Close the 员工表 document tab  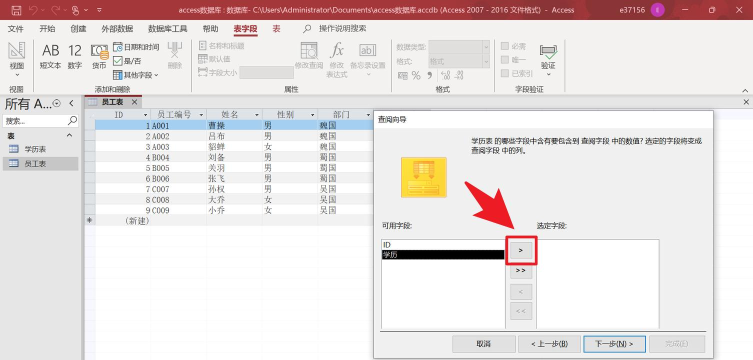pyautogui.click(x=134, y=102)
